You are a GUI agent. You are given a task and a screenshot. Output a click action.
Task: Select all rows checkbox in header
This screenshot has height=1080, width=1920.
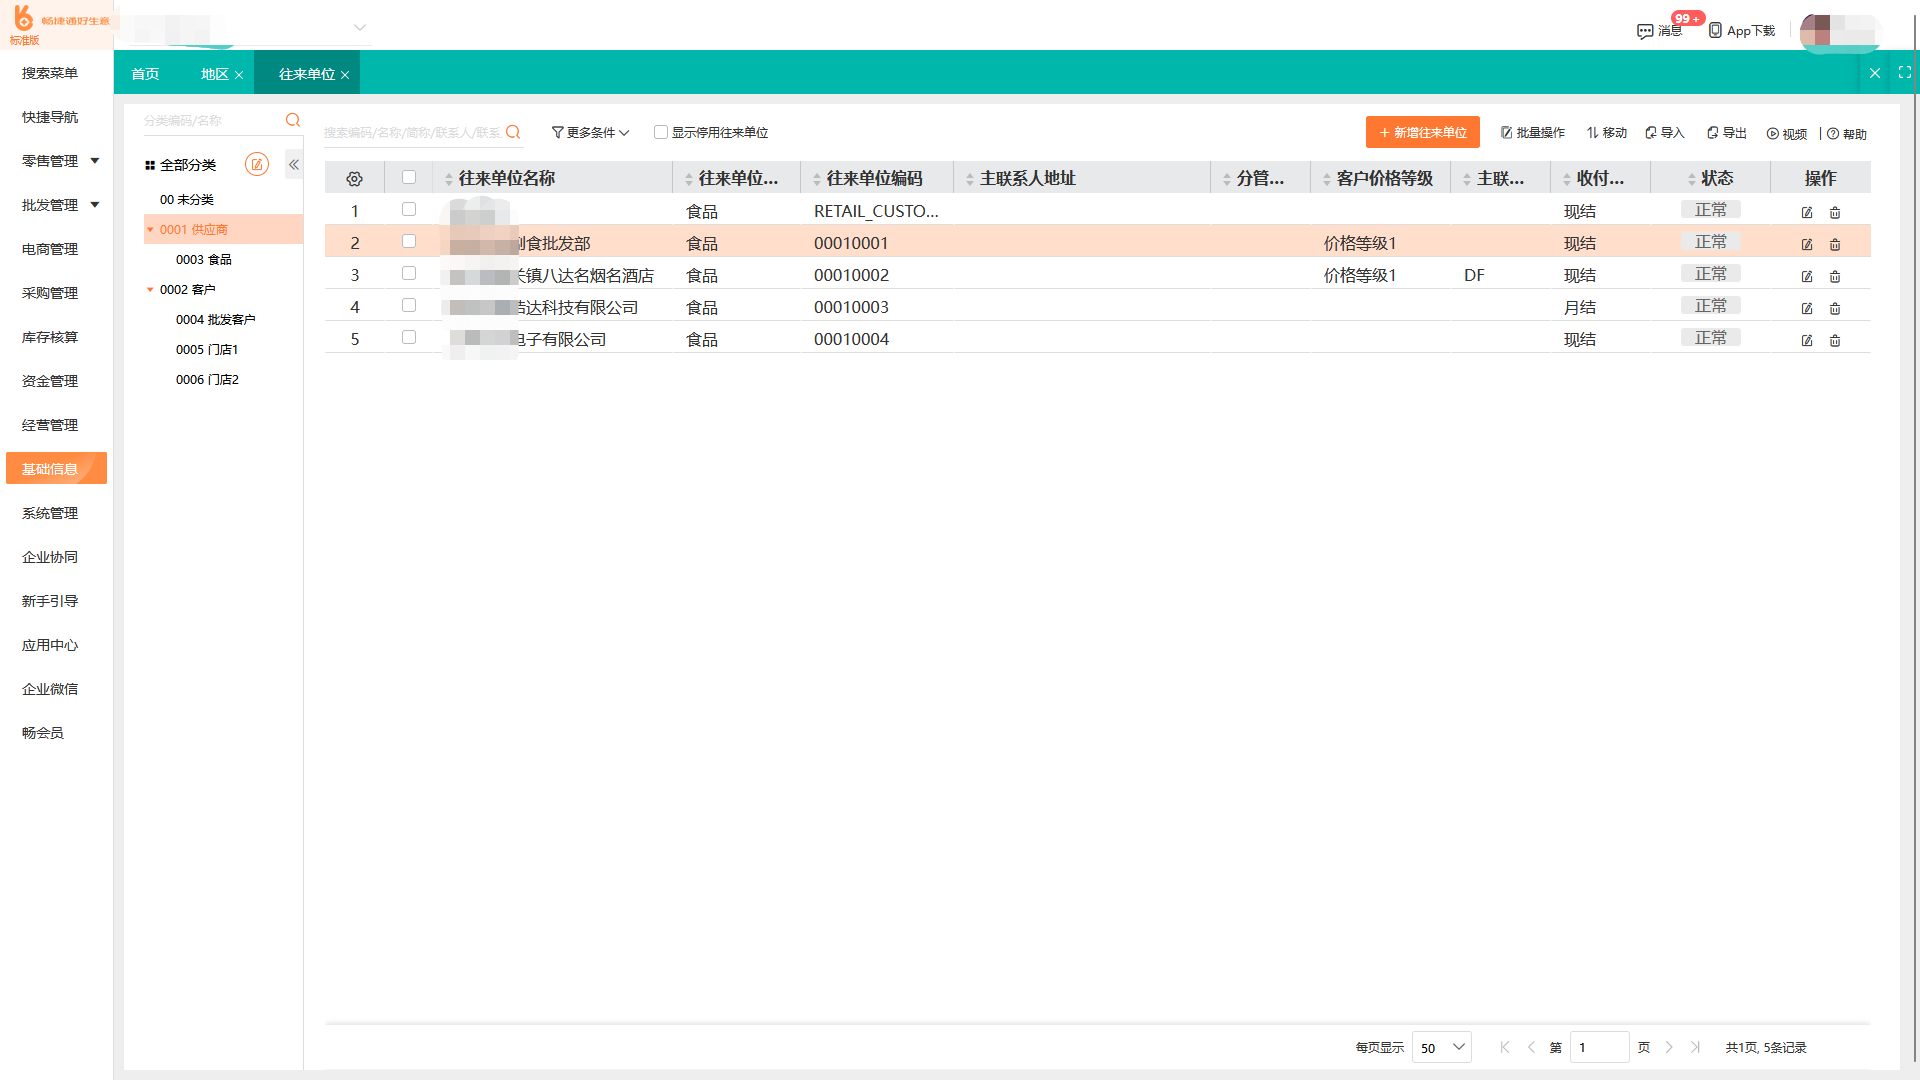point(409,178)
